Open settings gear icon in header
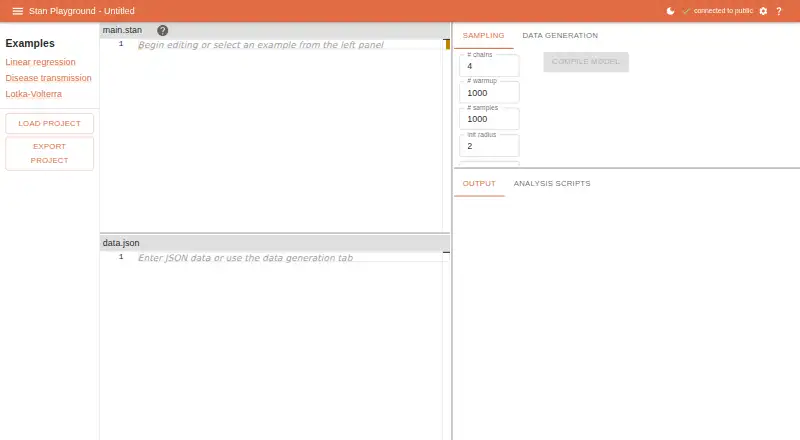The image size is (800, 440). (763, 11)
